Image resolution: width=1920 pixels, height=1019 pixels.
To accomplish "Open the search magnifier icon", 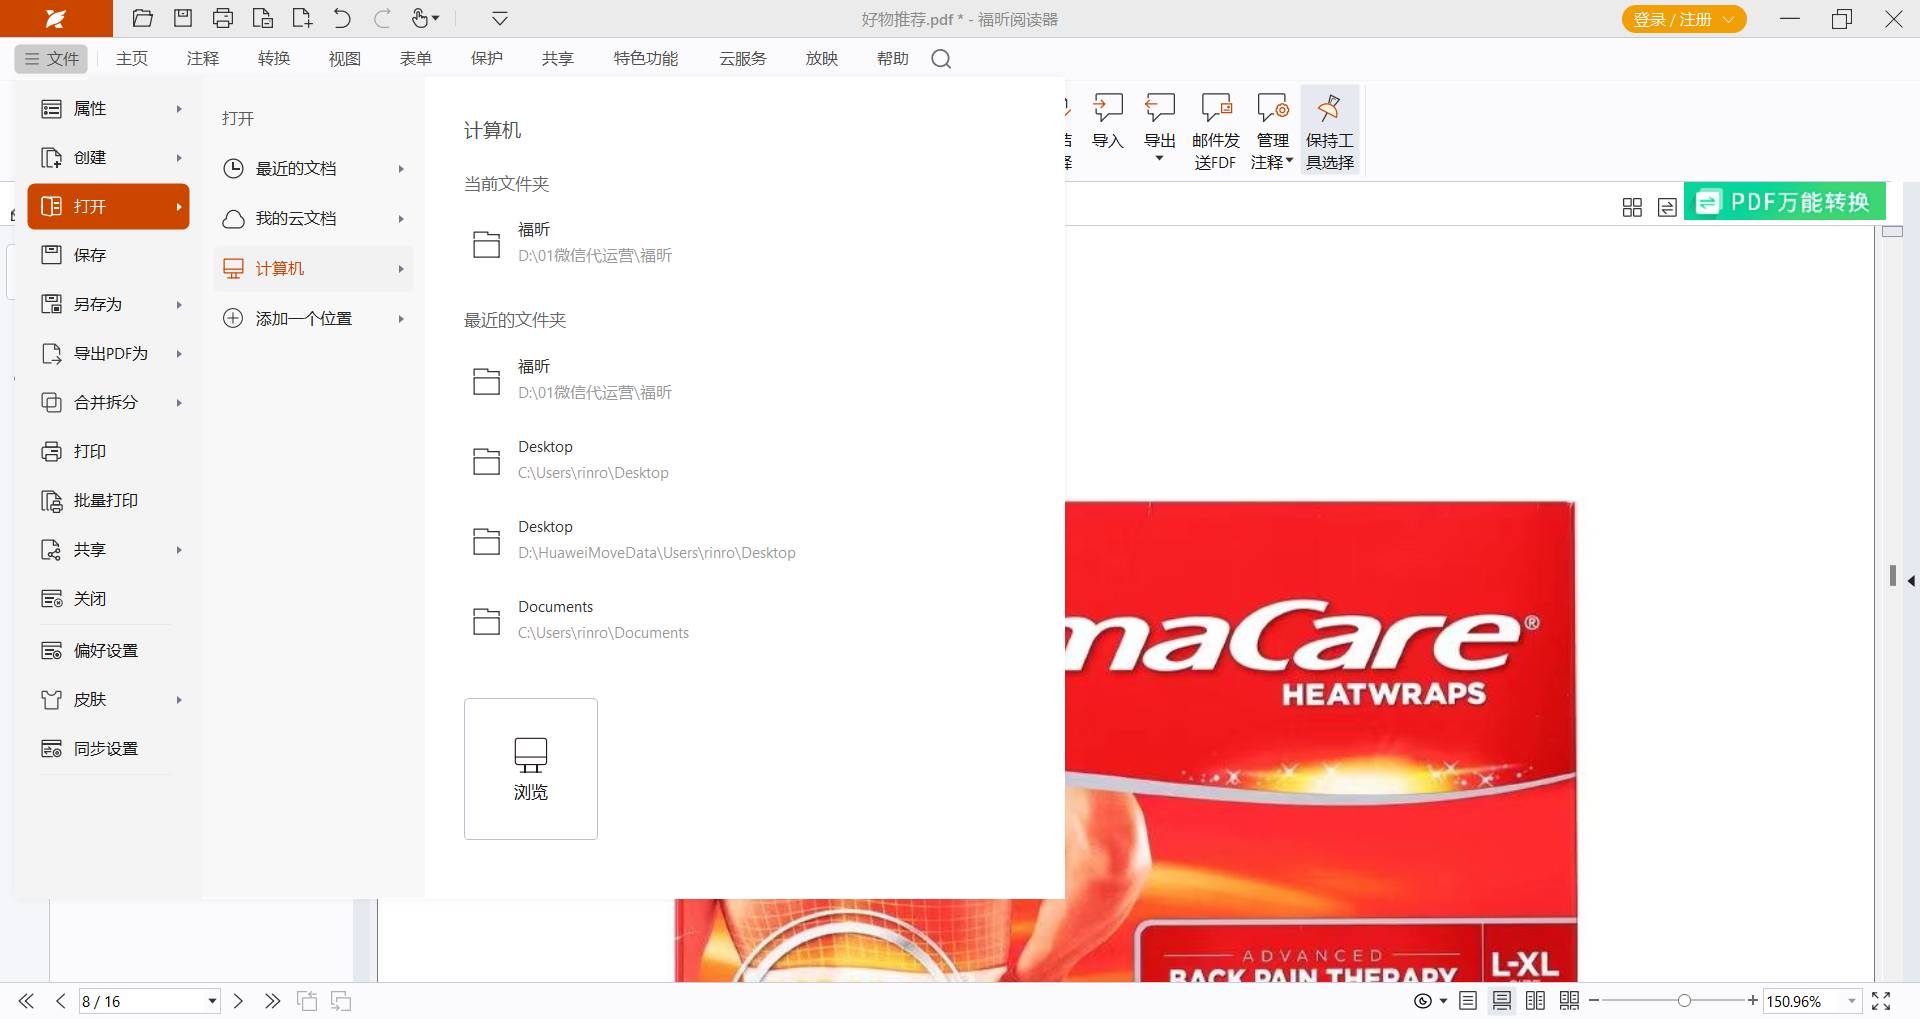I will [940, 59].
